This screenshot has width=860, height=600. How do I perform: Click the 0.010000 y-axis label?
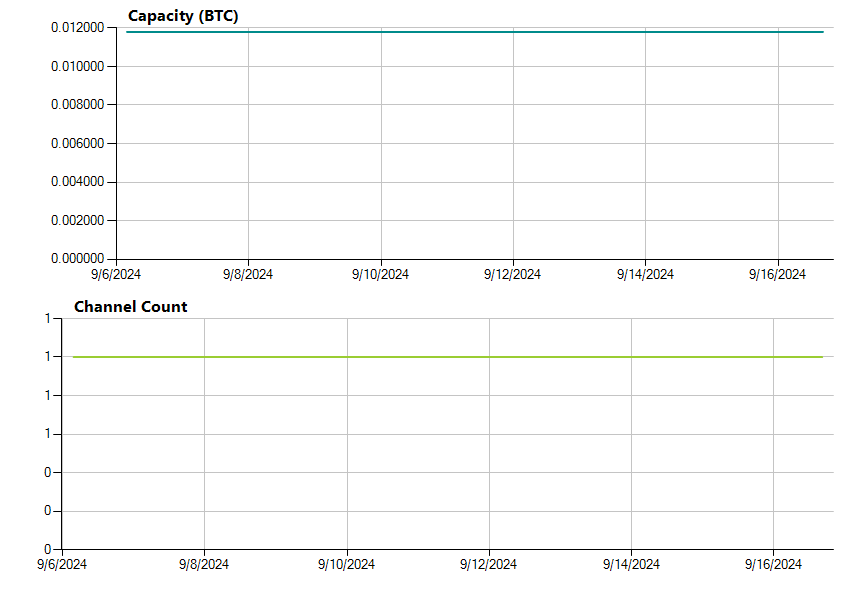(77, 66)
